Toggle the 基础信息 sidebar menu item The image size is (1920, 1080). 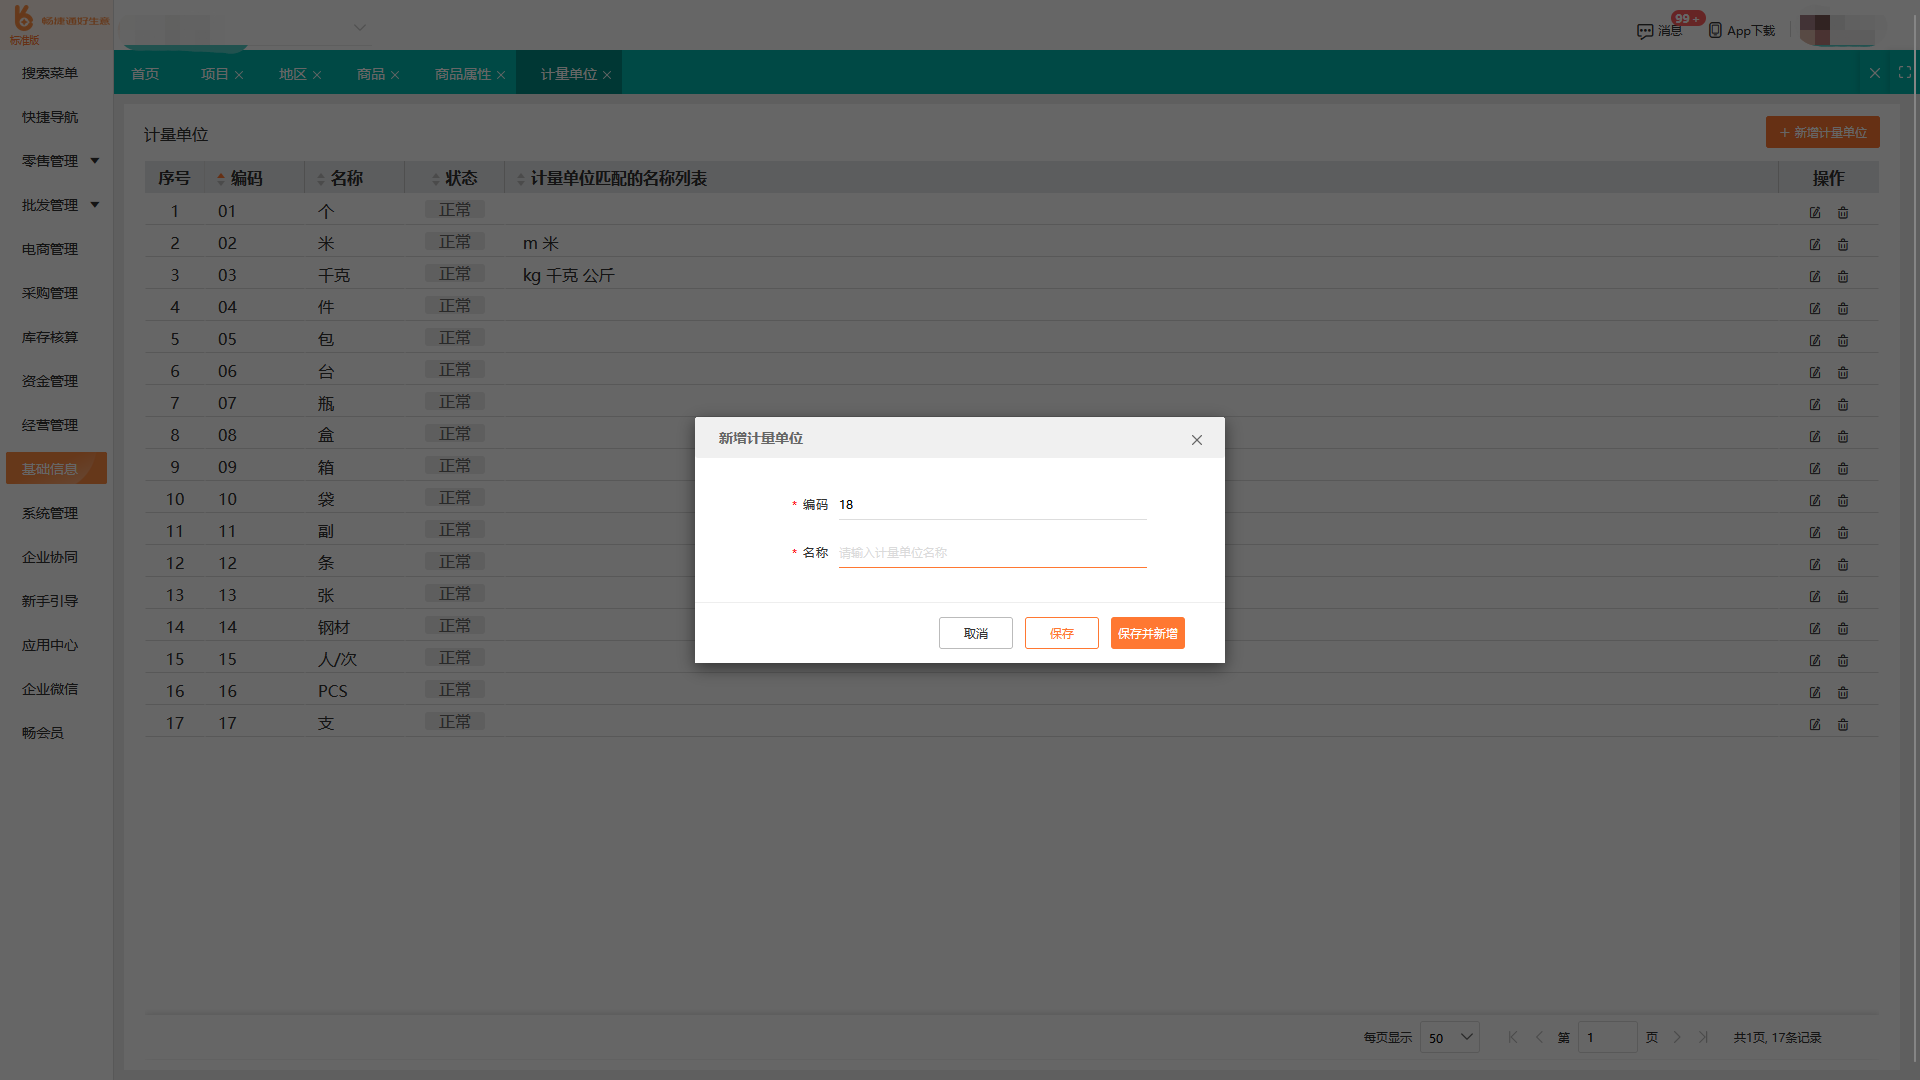[x=55, y=468]
